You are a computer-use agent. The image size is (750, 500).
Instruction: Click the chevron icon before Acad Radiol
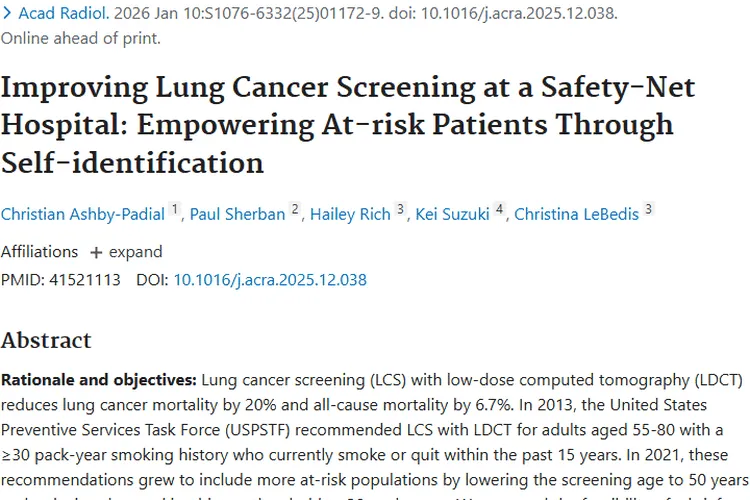[x=7, y=13]
